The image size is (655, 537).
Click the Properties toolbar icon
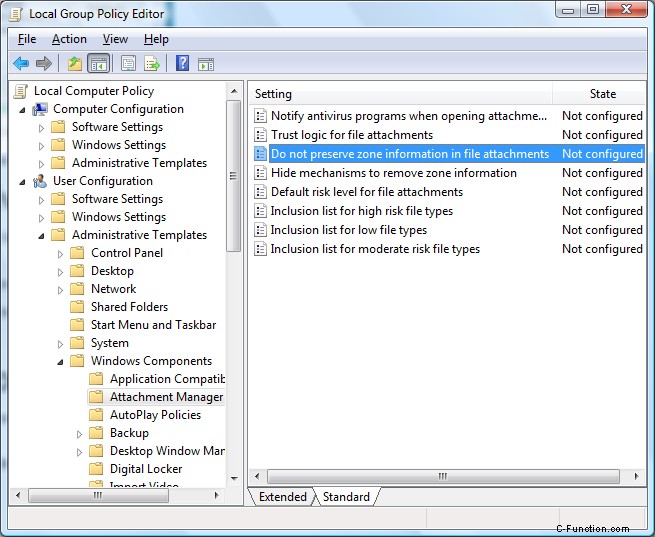(x=129, y=64)
